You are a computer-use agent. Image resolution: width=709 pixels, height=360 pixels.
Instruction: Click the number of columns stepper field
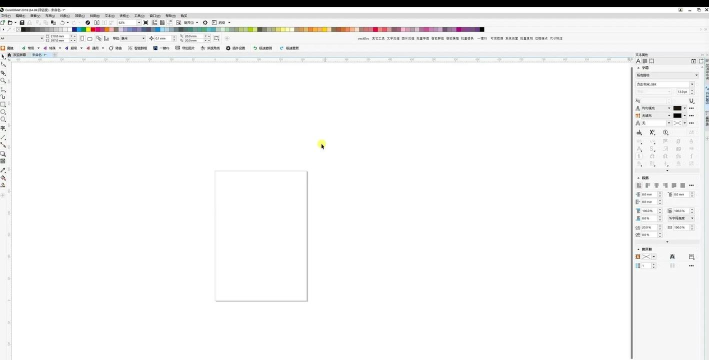coord(646,265)
